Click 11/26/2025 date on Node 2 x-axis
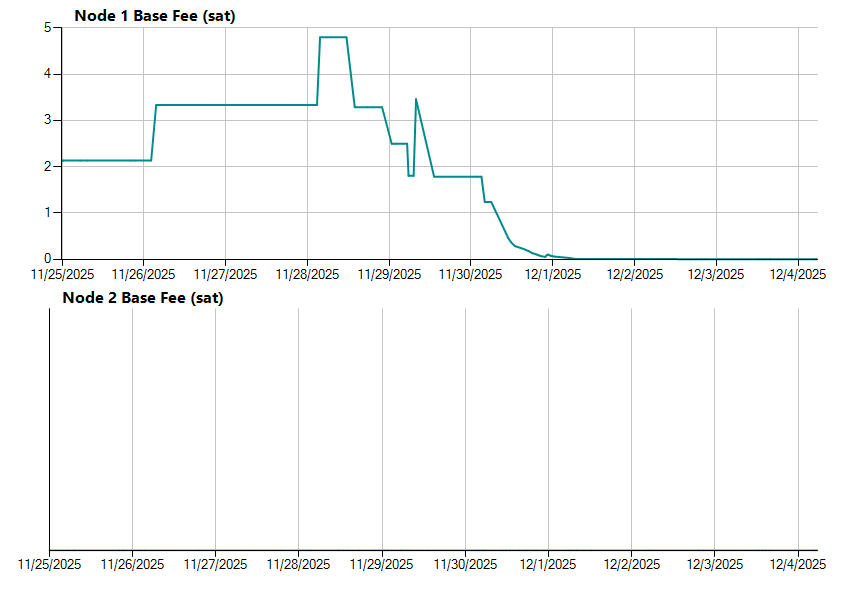Screen dimensions: 860x600 133,565
